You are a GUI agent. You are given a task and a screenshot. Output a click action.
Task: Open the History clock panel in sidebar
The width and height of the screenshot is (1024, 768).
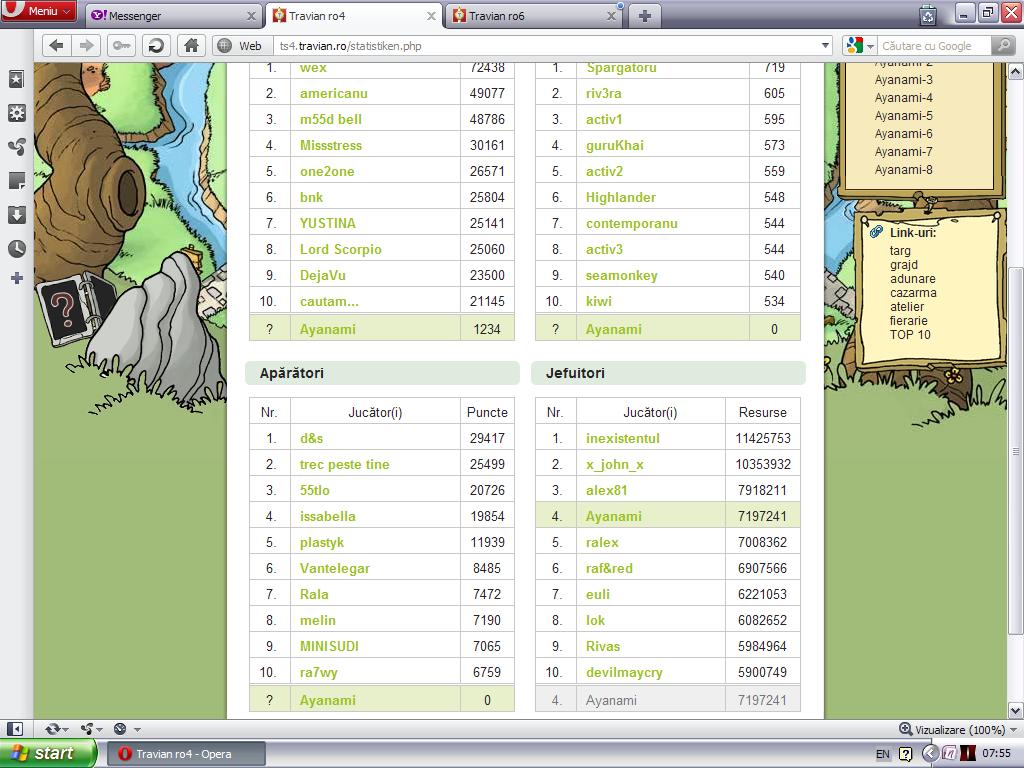[16, 249]
